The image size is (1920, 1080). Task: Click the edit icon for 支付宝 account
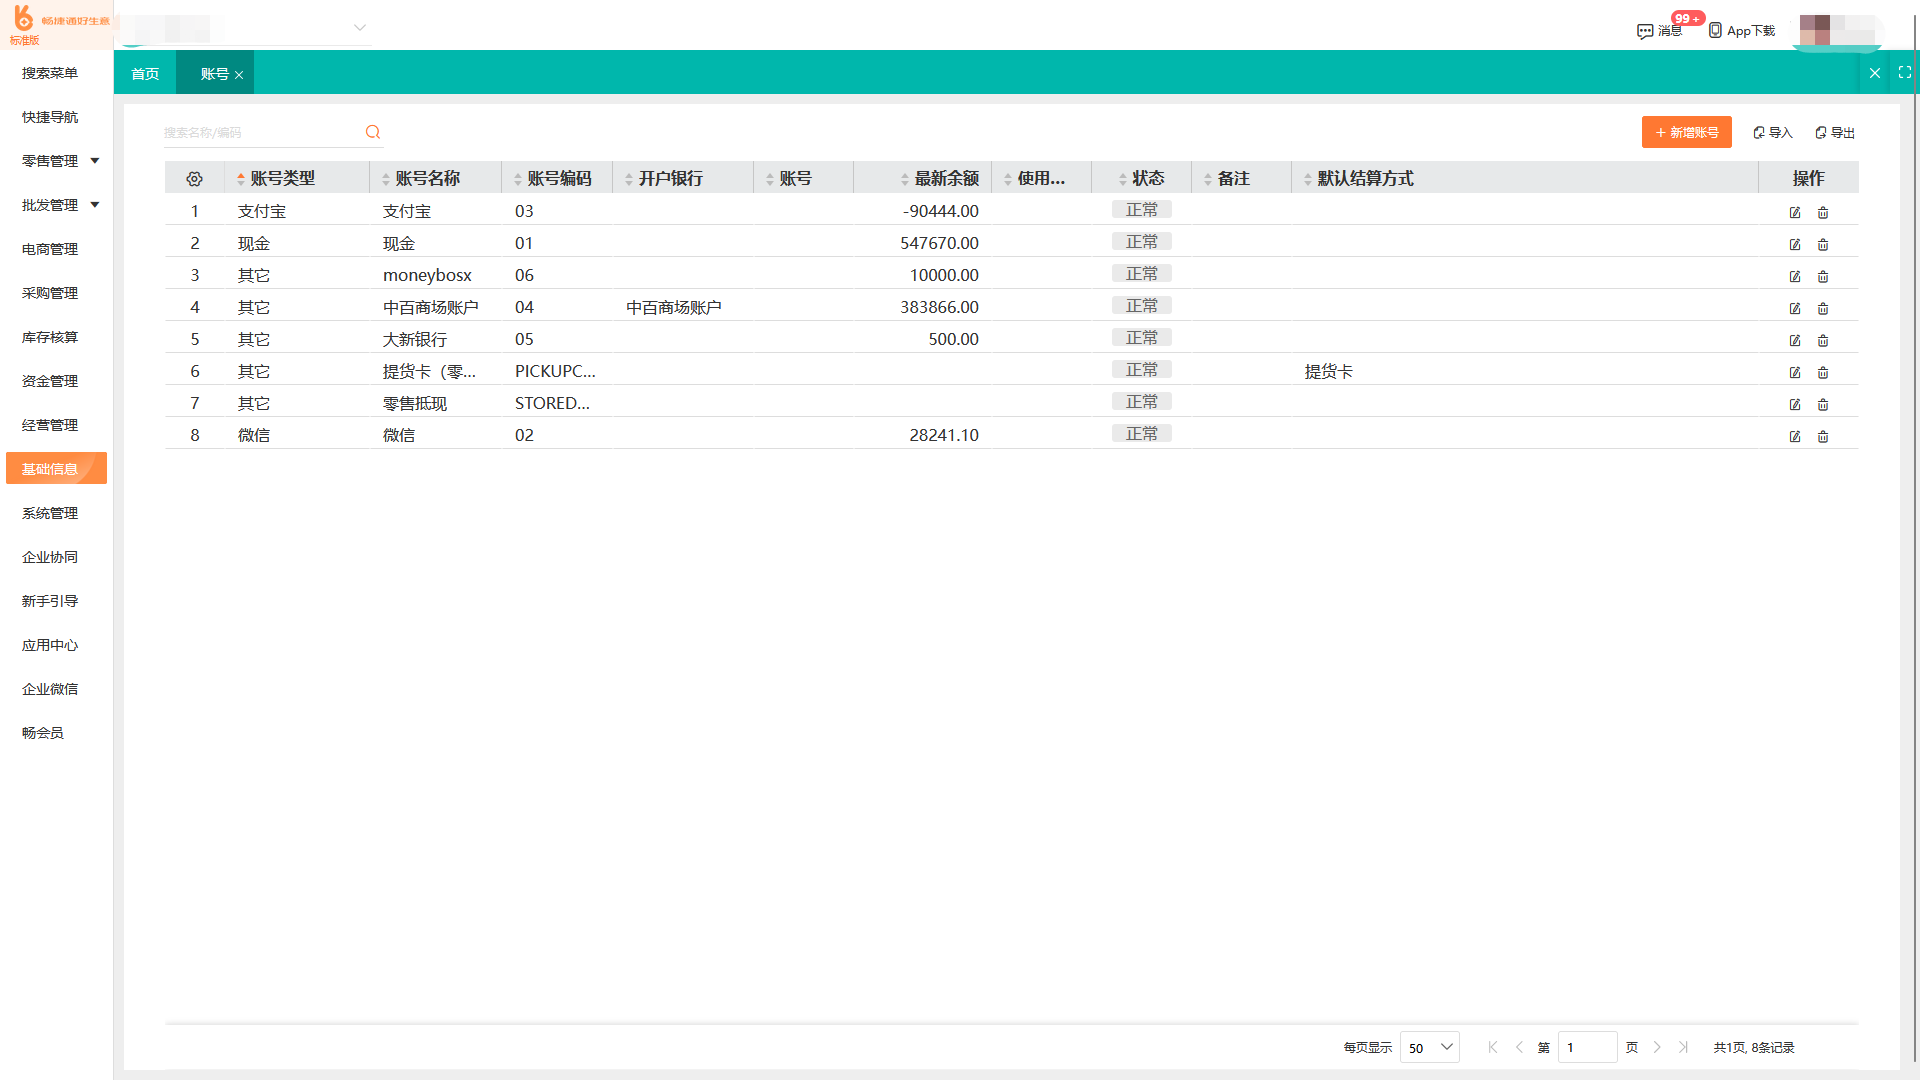point(1795,211)
